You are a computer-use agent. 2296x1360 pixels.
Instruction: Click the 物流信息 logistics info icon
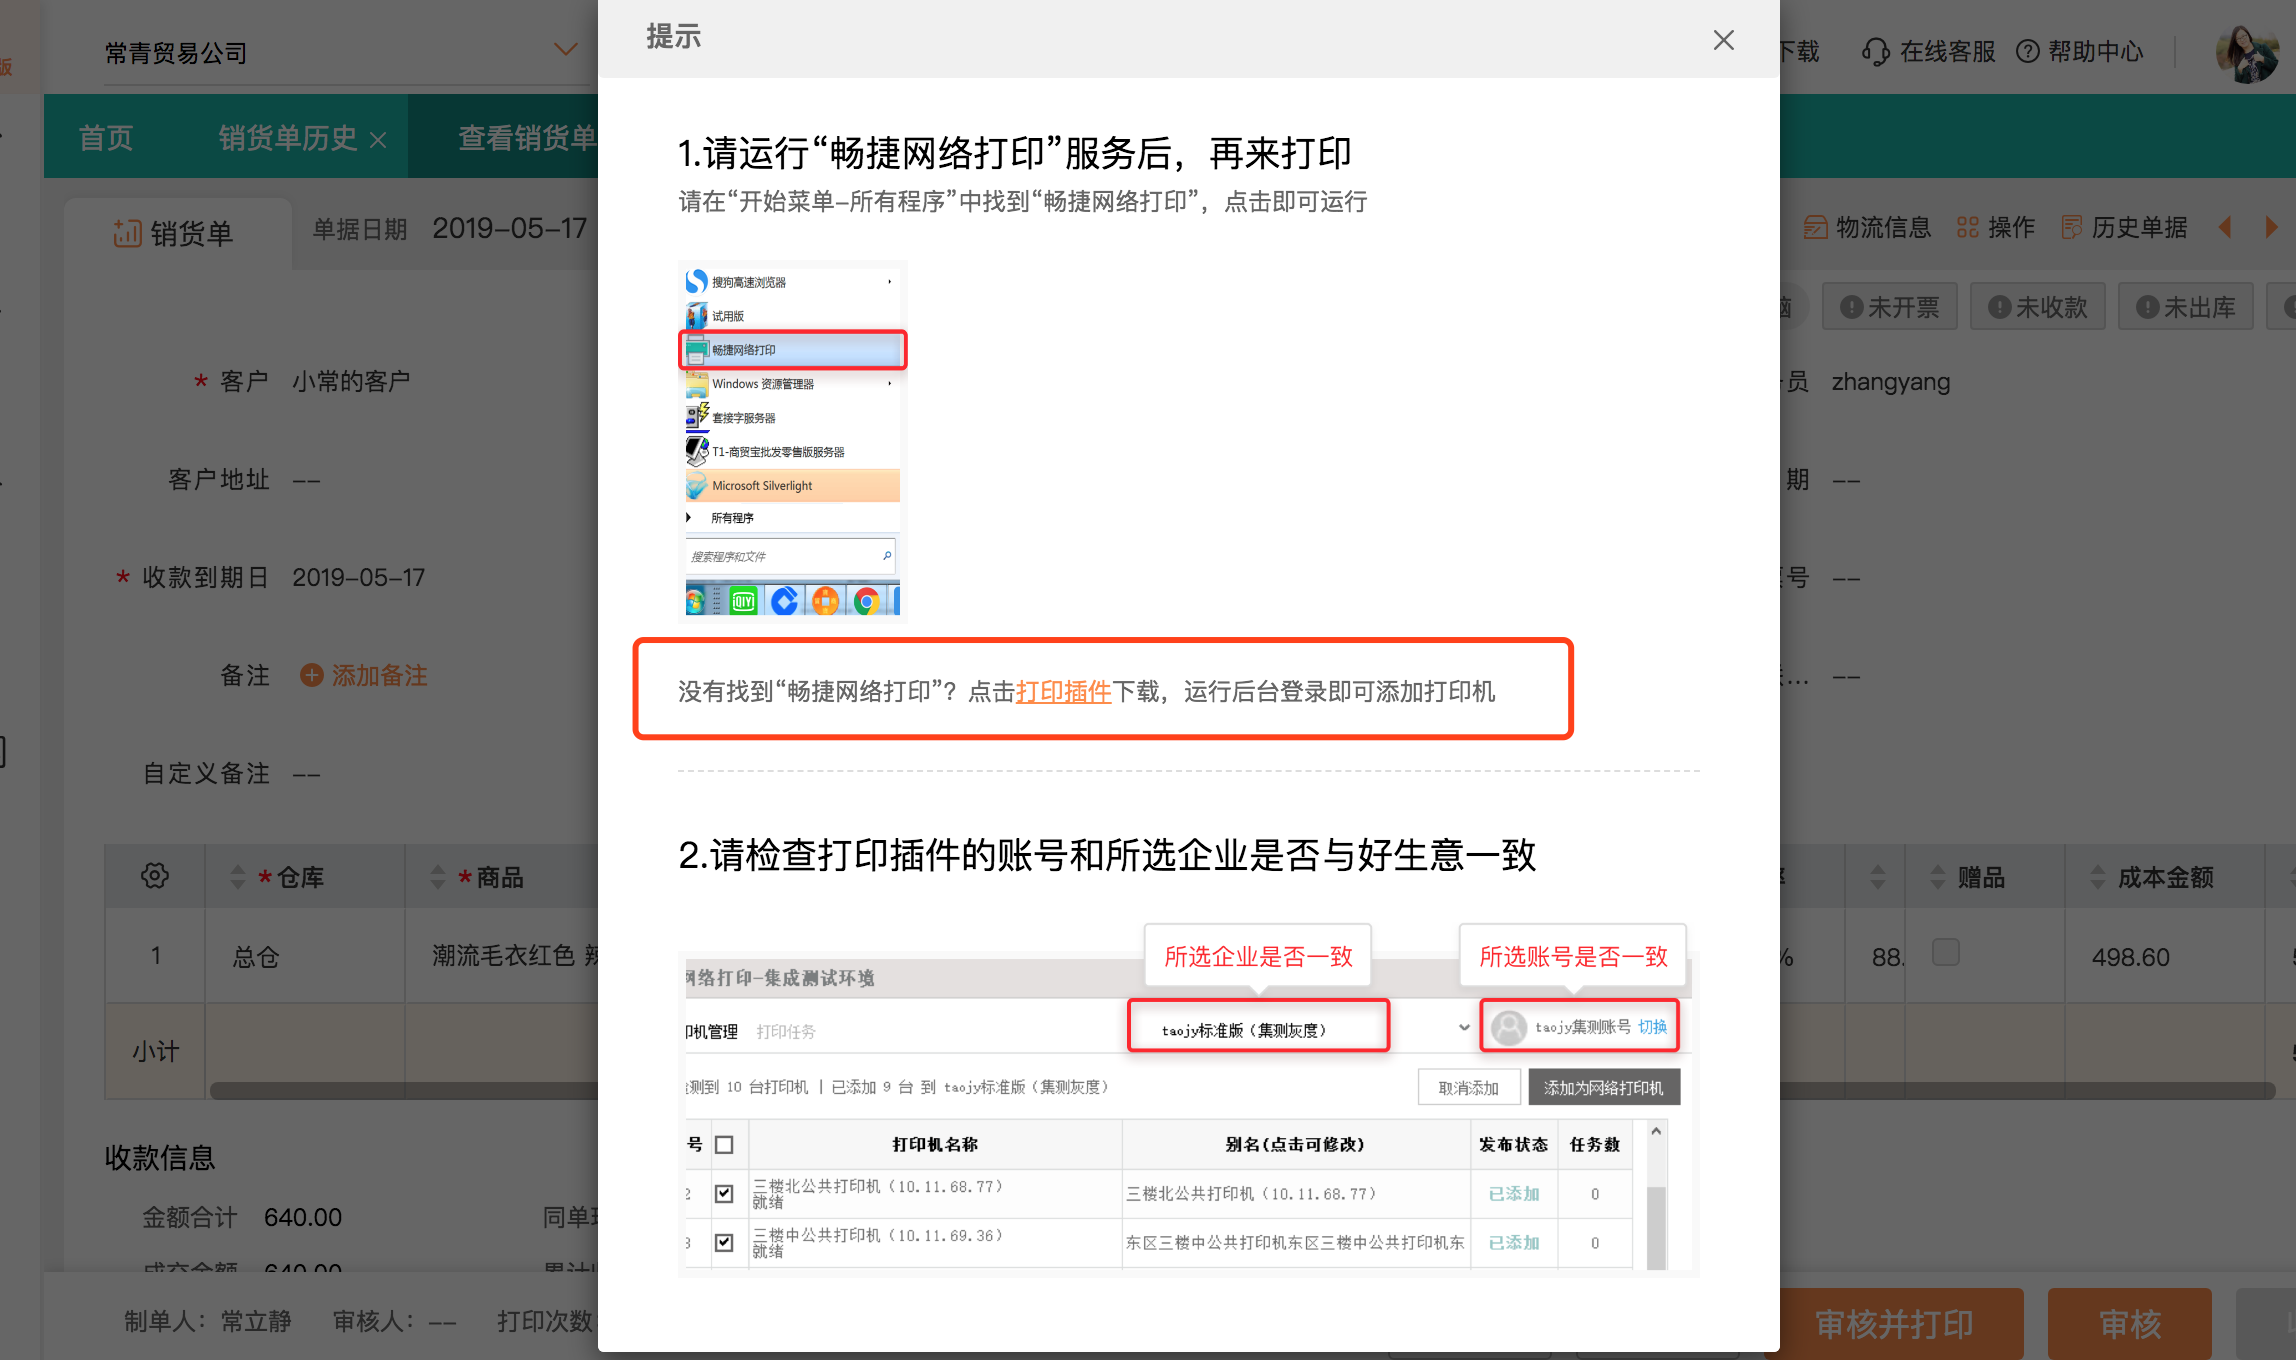click(x=1815, y=227)
